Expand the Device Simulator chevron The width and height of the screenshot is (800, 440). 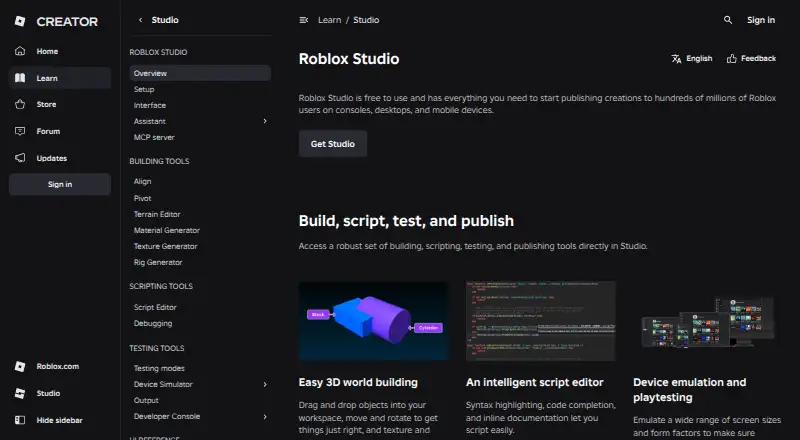pos(265,384)
